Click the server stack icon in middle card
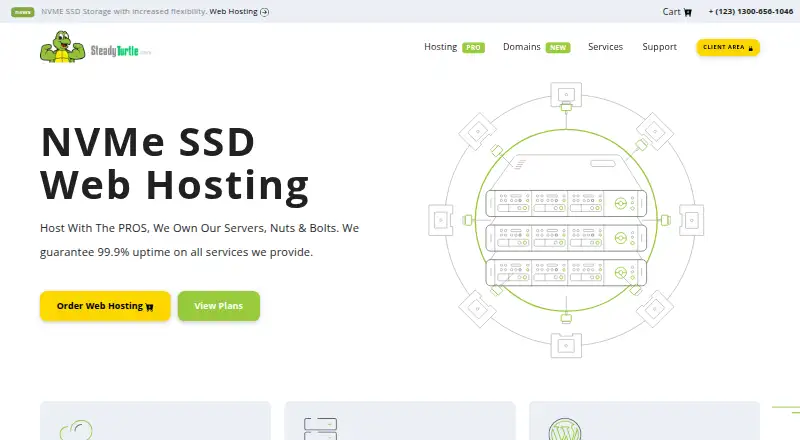The image size is (800, 440). pos(320,429)
